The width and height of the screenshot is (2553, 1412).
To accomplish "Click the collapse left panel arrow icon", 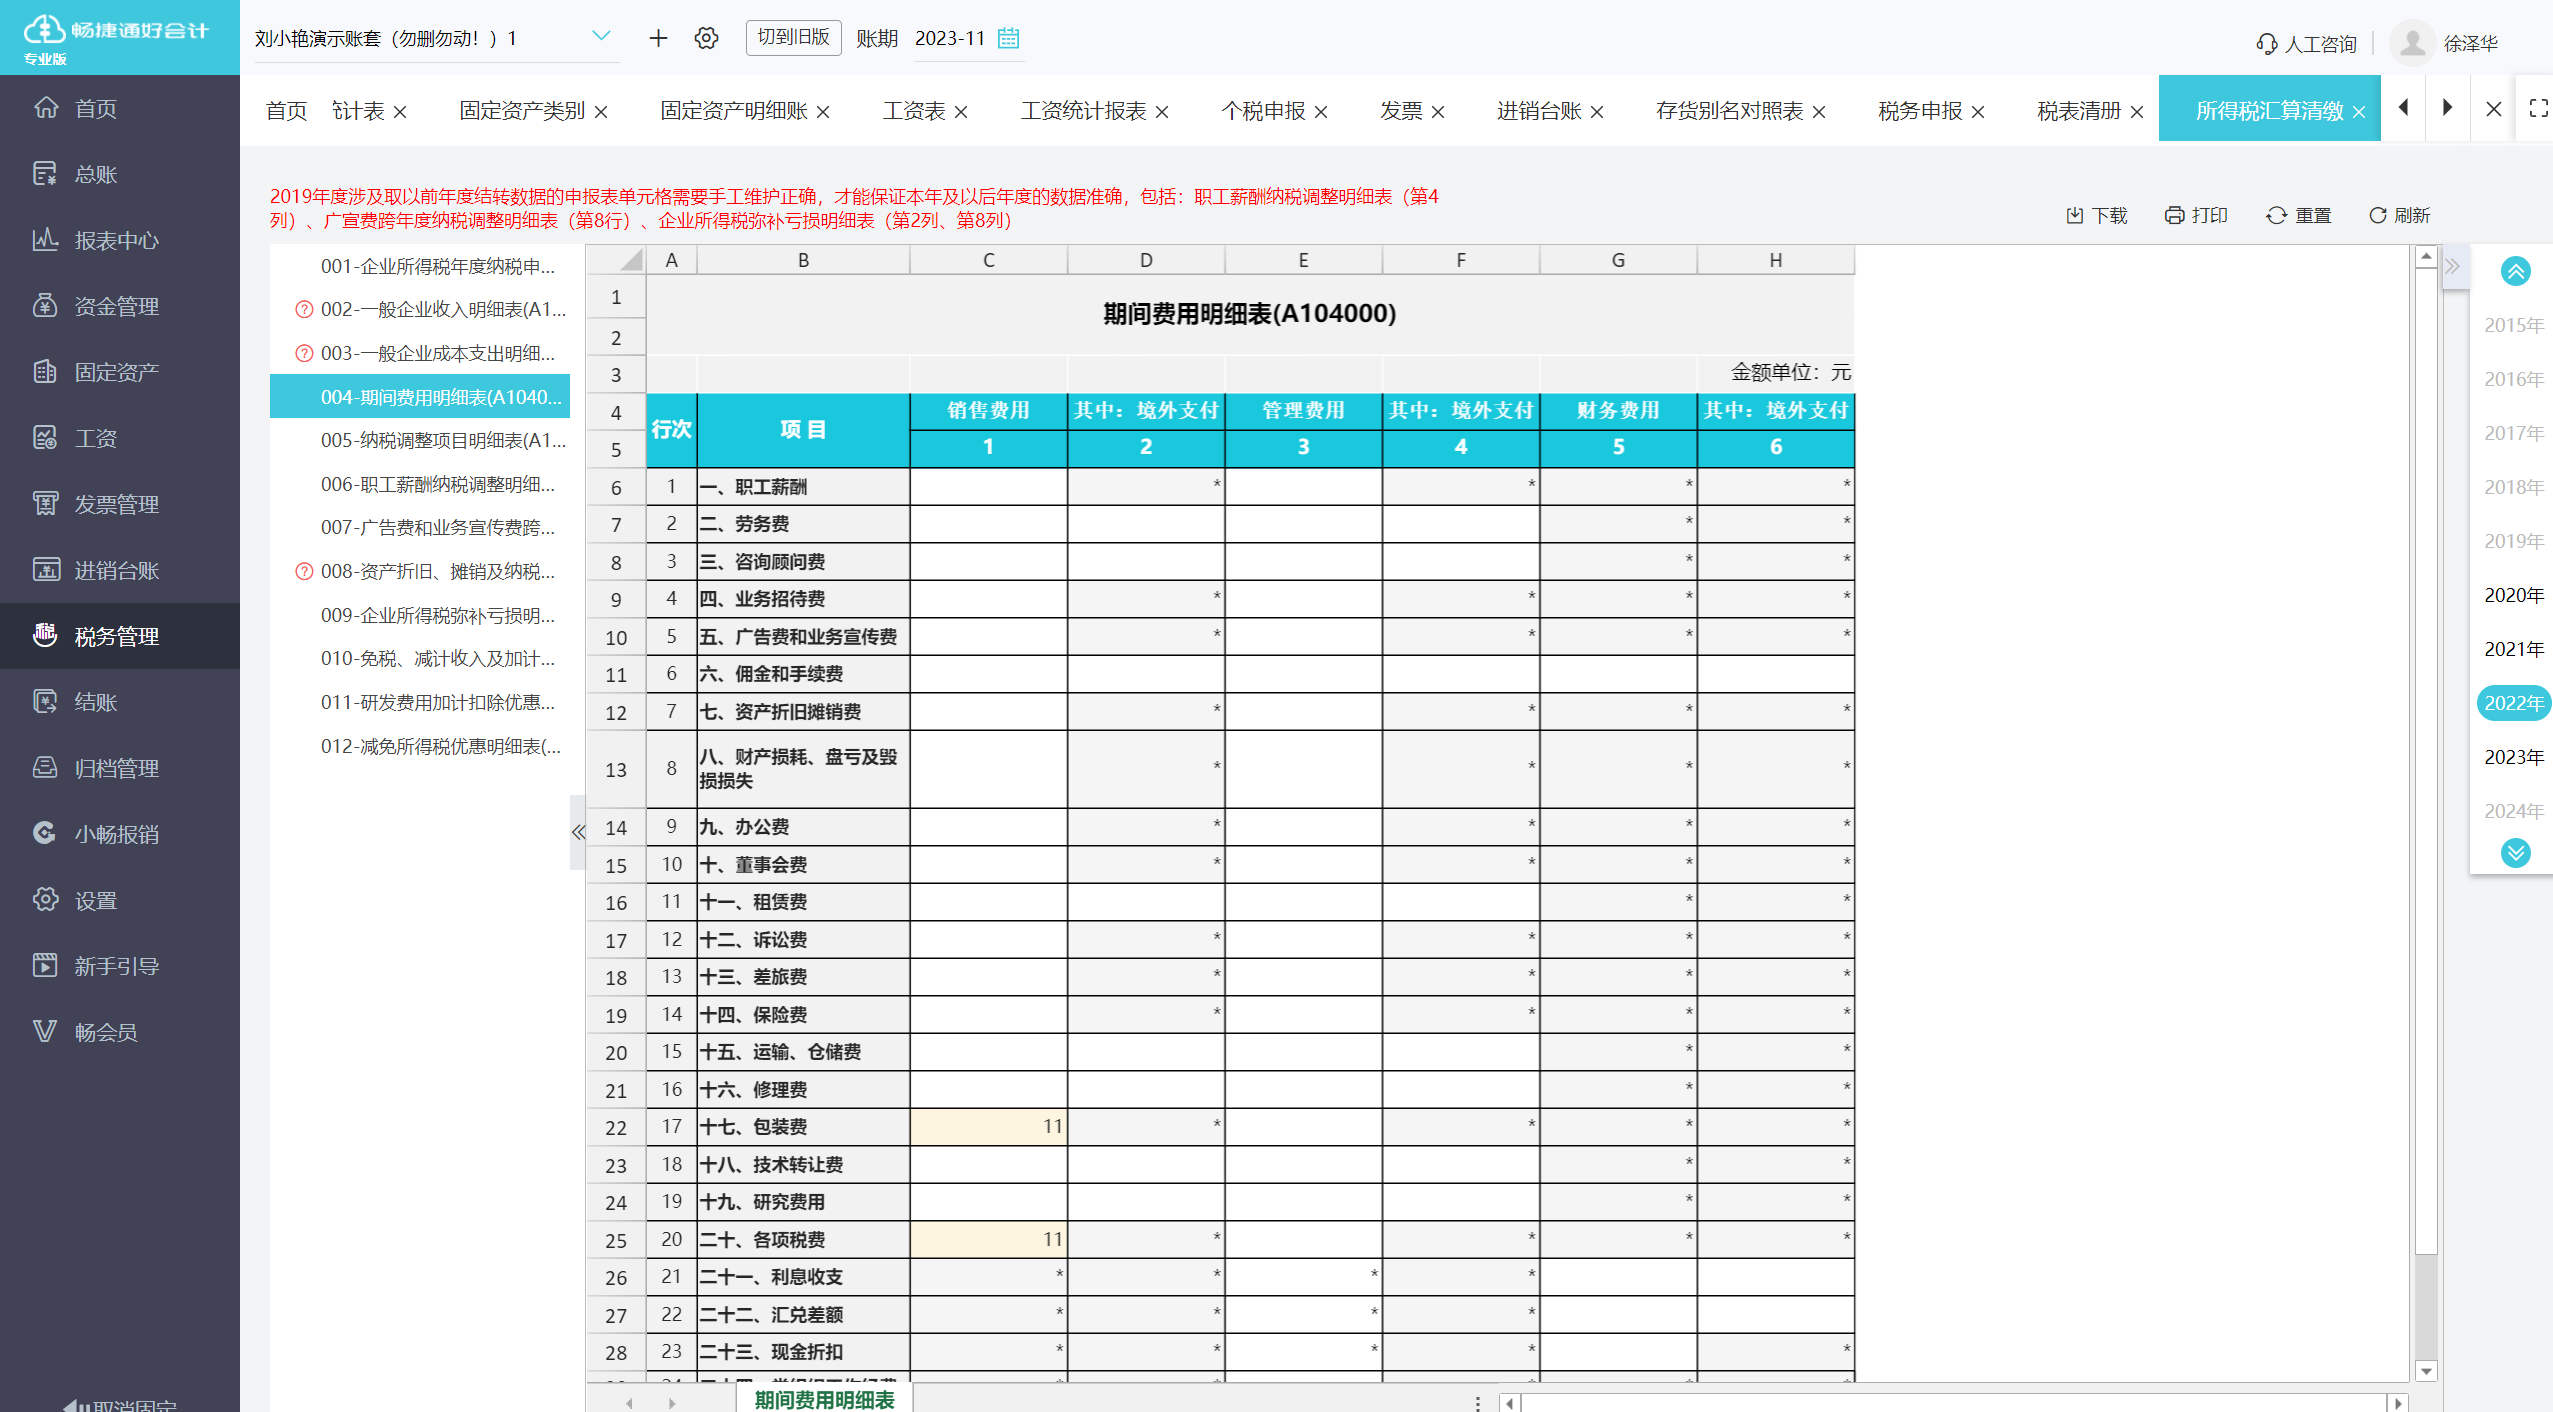I will [x=577, y=831].
